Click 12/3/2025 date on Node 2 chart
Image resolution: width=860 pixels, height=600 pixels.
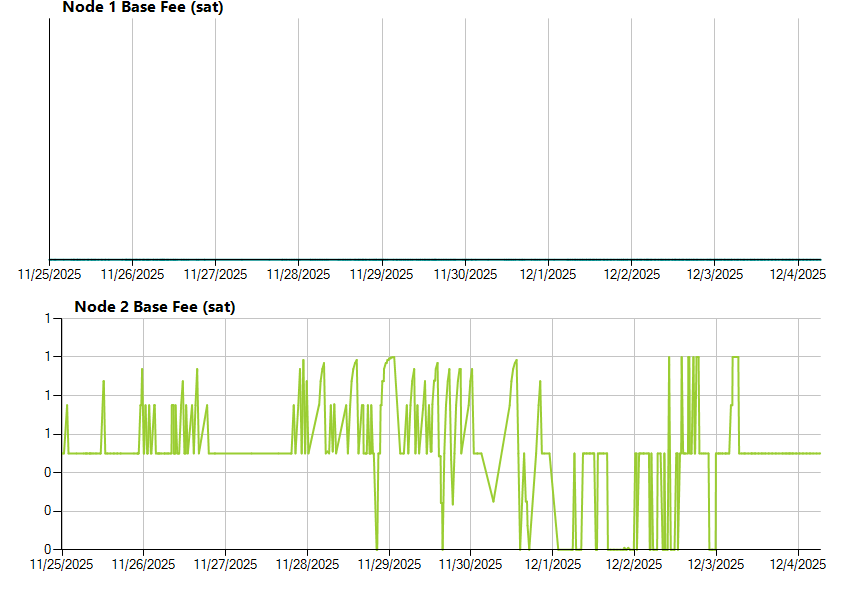(714, 565)
